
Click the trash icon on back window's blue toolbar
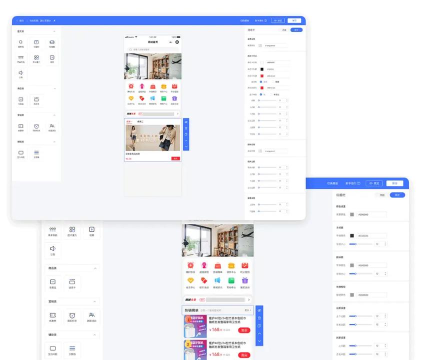point(259,318)
